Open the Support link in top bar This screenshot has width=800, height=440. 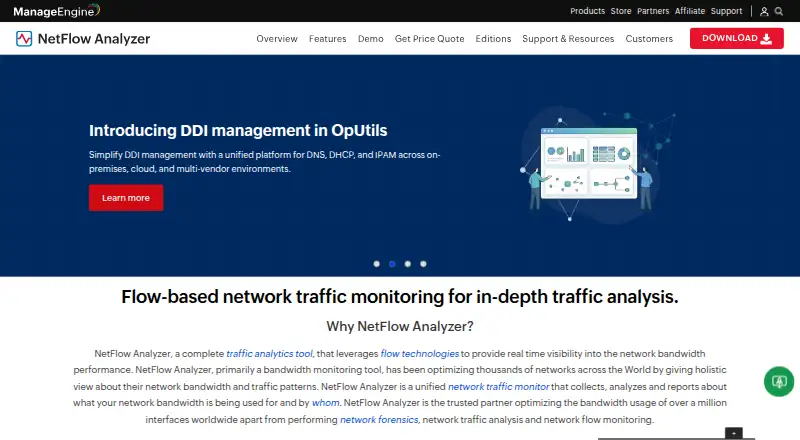pos(726,11)
